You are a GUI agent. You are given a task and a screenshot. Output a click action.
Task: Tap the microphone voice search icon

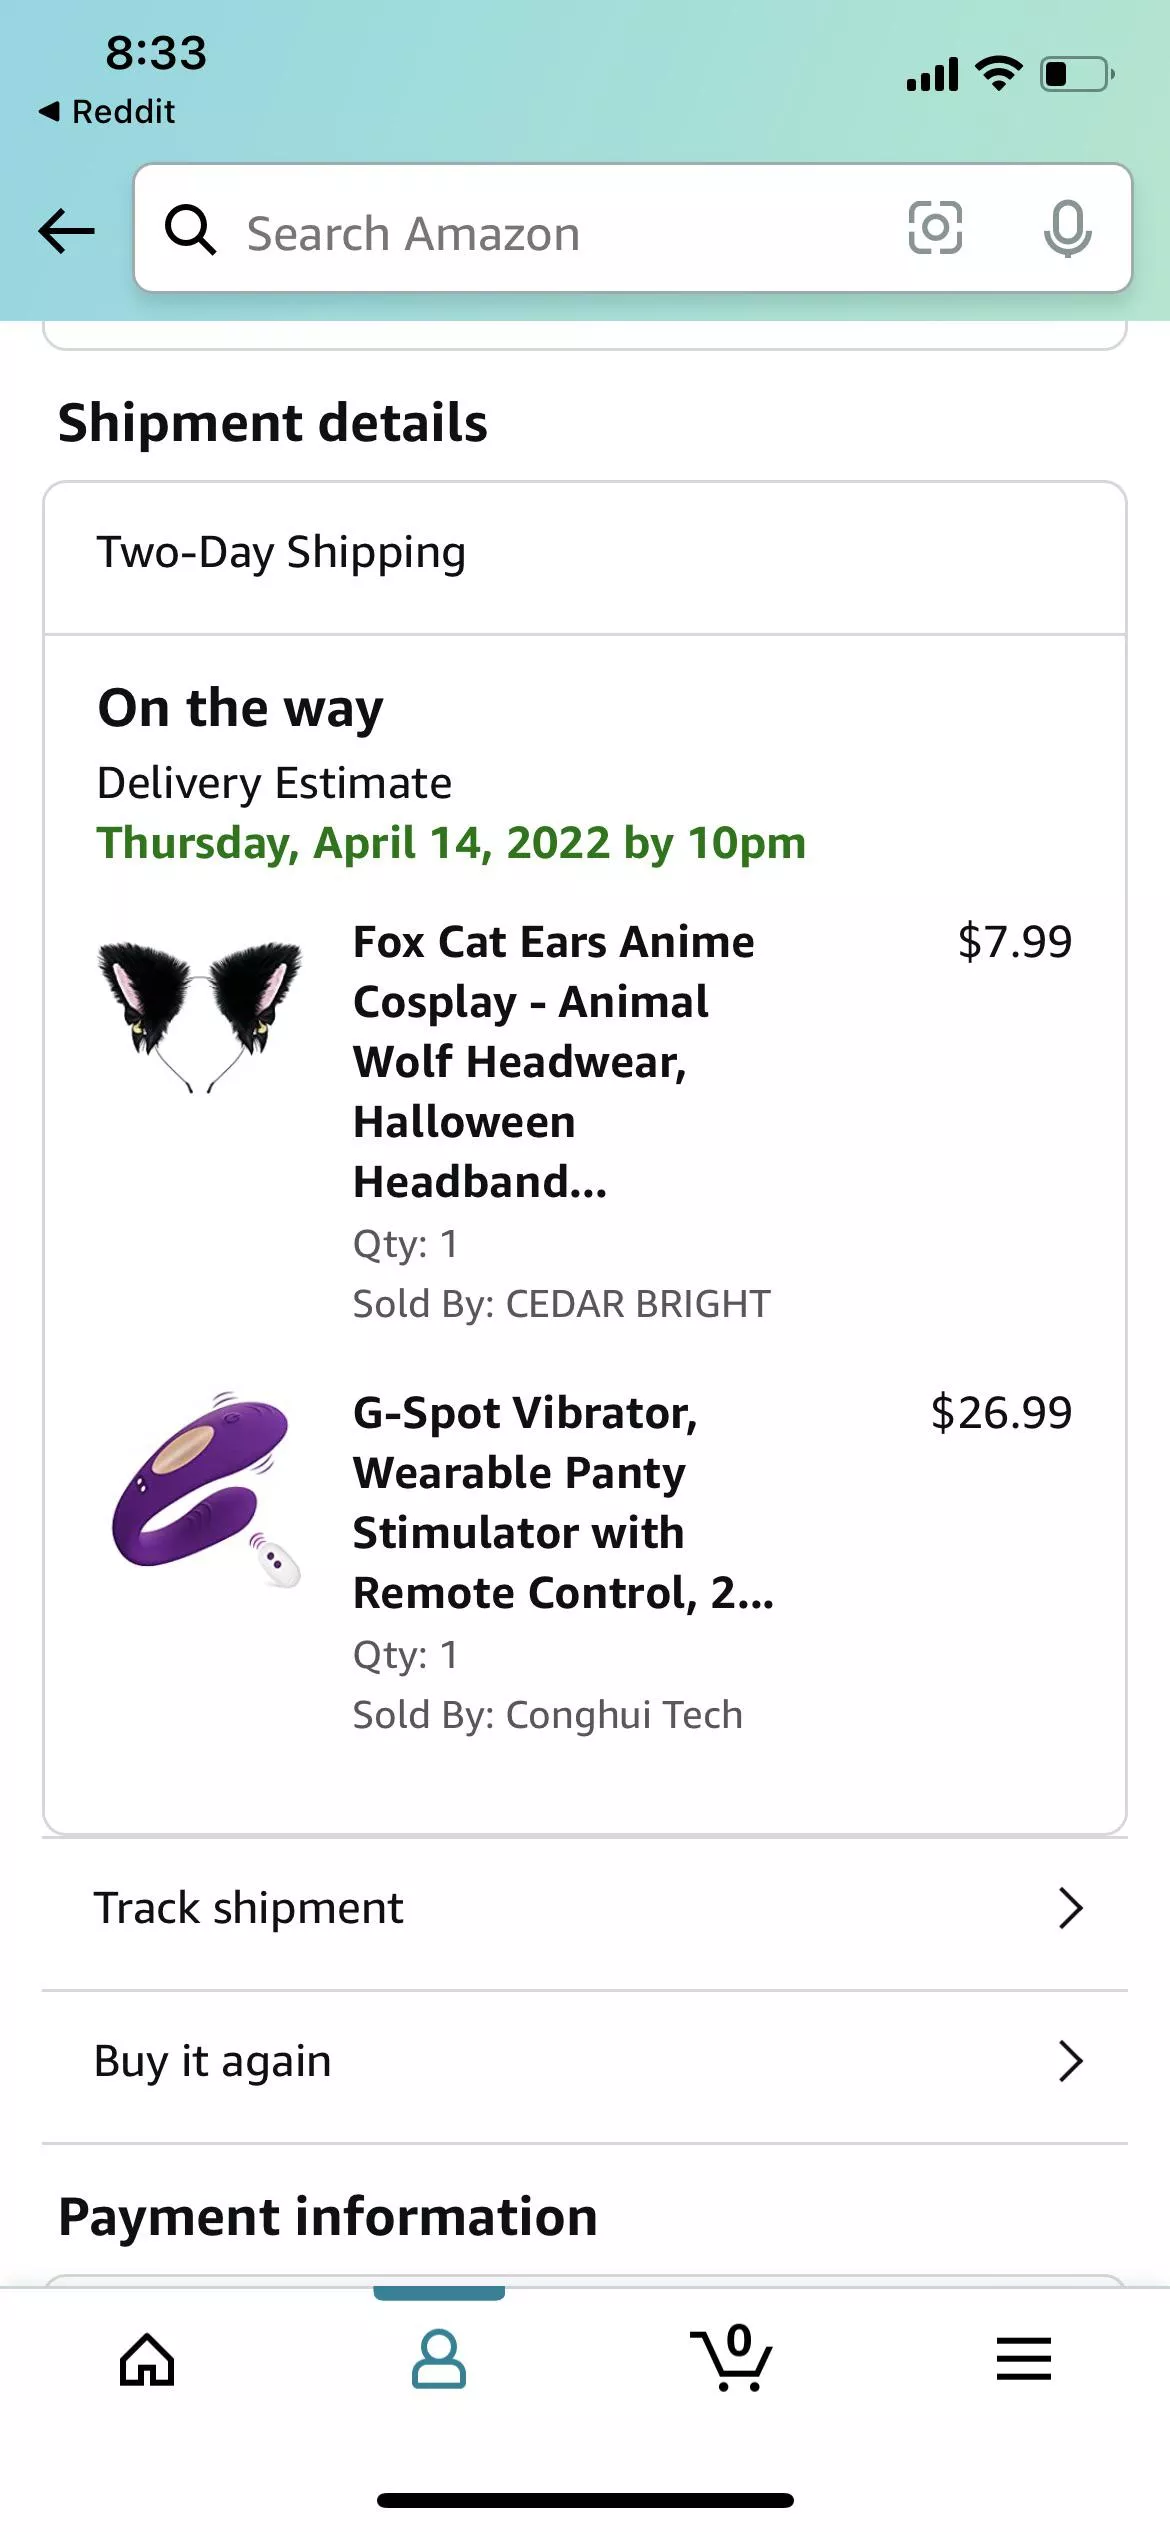(1067, 229)
